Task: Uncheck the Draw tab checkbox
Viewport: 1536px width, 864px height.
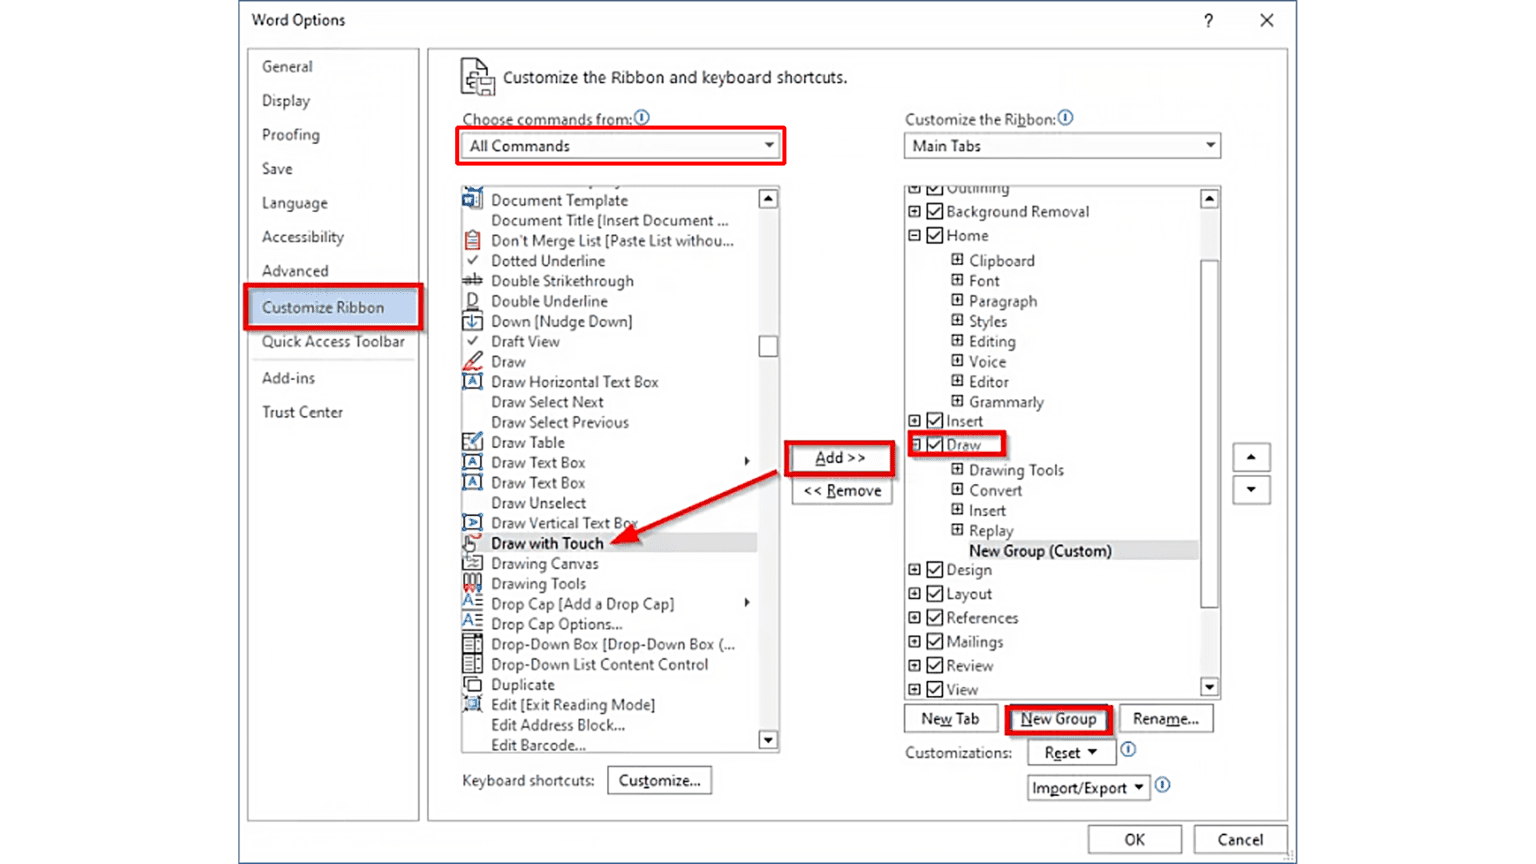Action: [x=933, y=444]
